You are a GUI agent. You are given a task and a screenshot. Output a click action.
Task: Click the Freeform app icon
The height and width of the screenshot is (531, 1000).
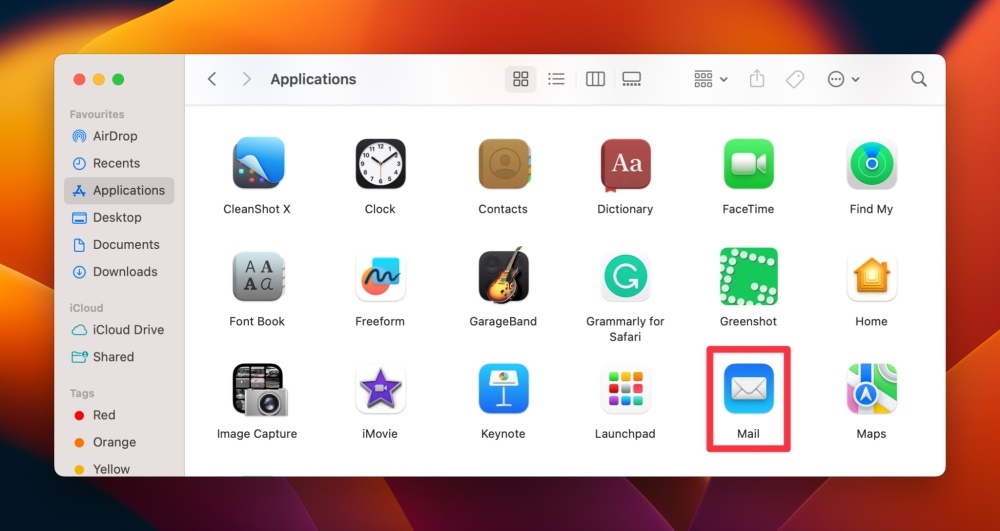380,276
